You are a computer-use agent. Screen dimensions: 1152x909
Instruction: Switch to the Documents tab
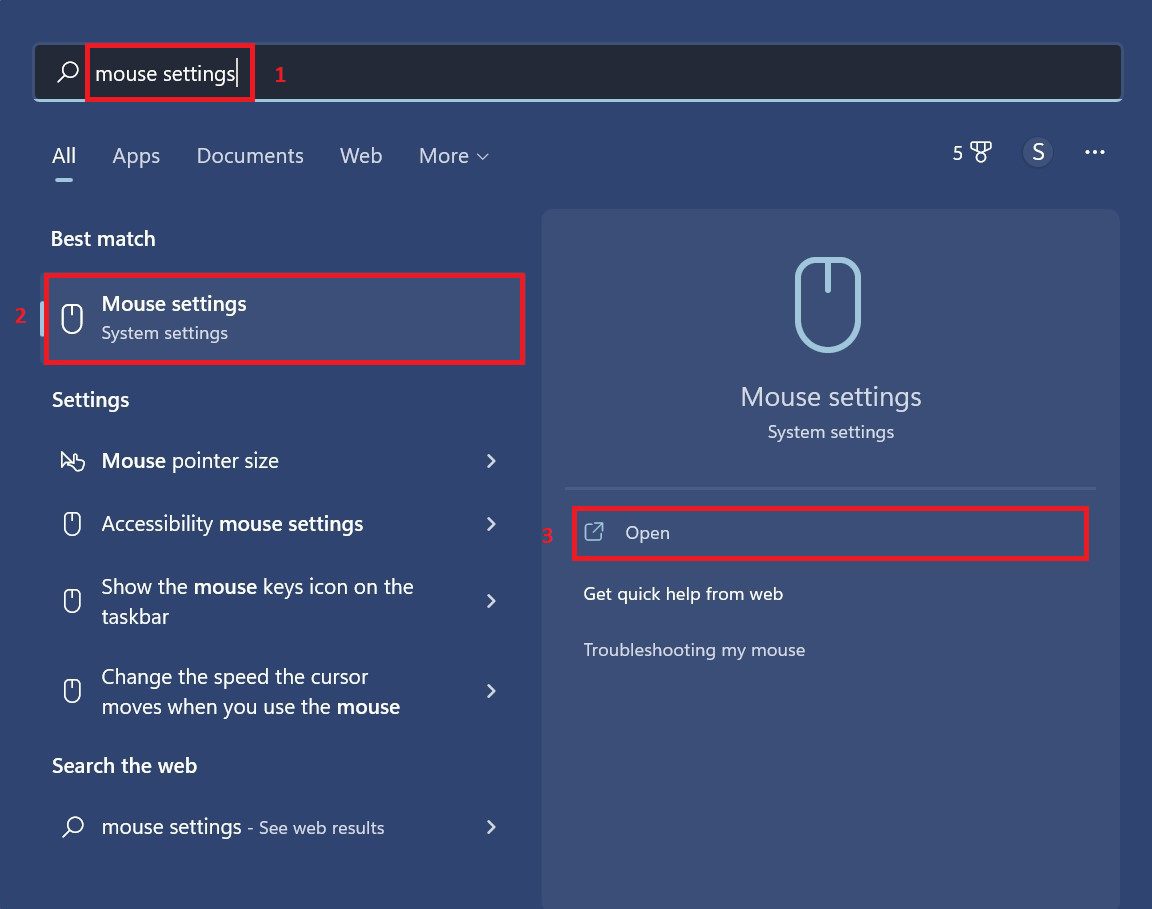(x=250, y=156)
